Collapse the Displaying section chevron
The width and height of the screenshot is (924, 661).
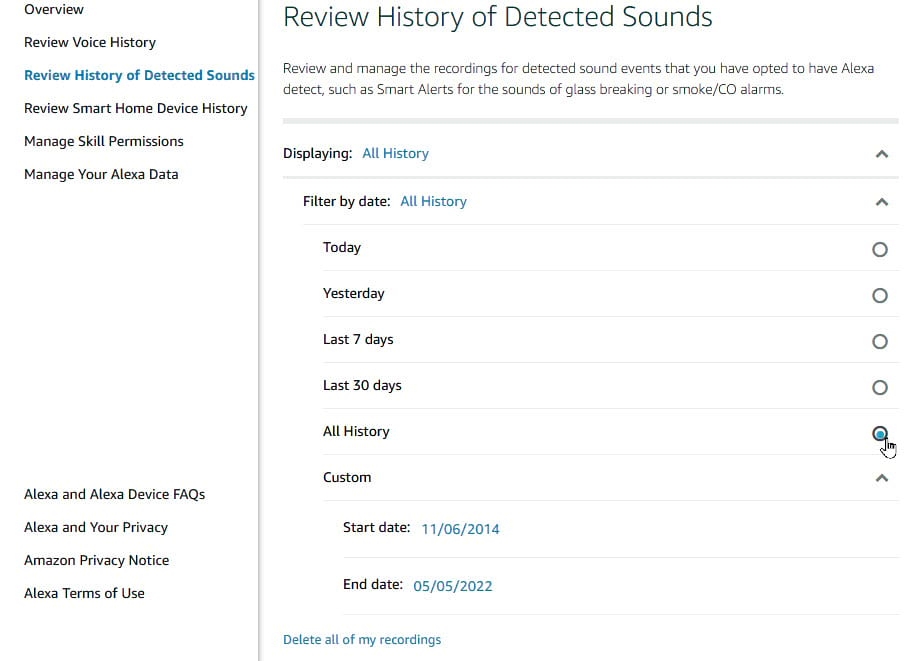tap(881, 154)
